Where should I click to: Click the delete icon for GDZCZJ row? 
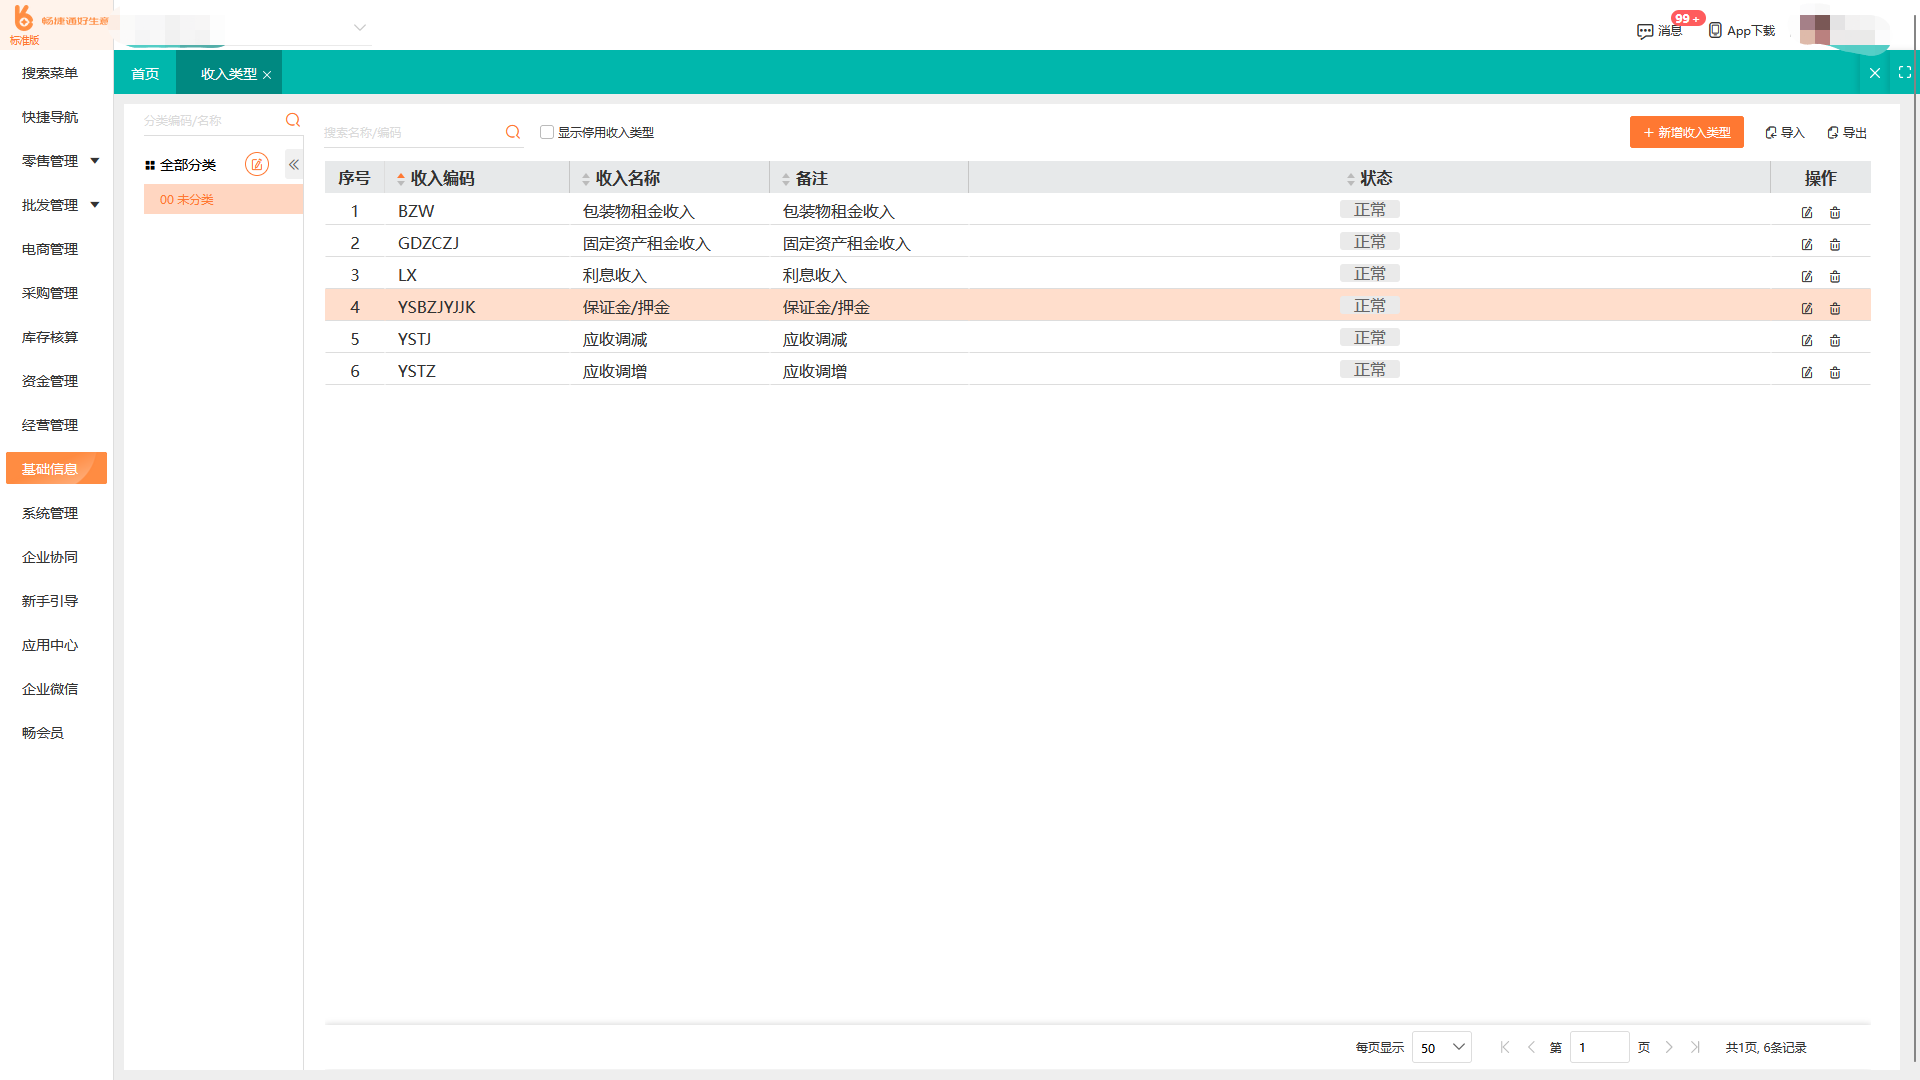click(1834, 243)
